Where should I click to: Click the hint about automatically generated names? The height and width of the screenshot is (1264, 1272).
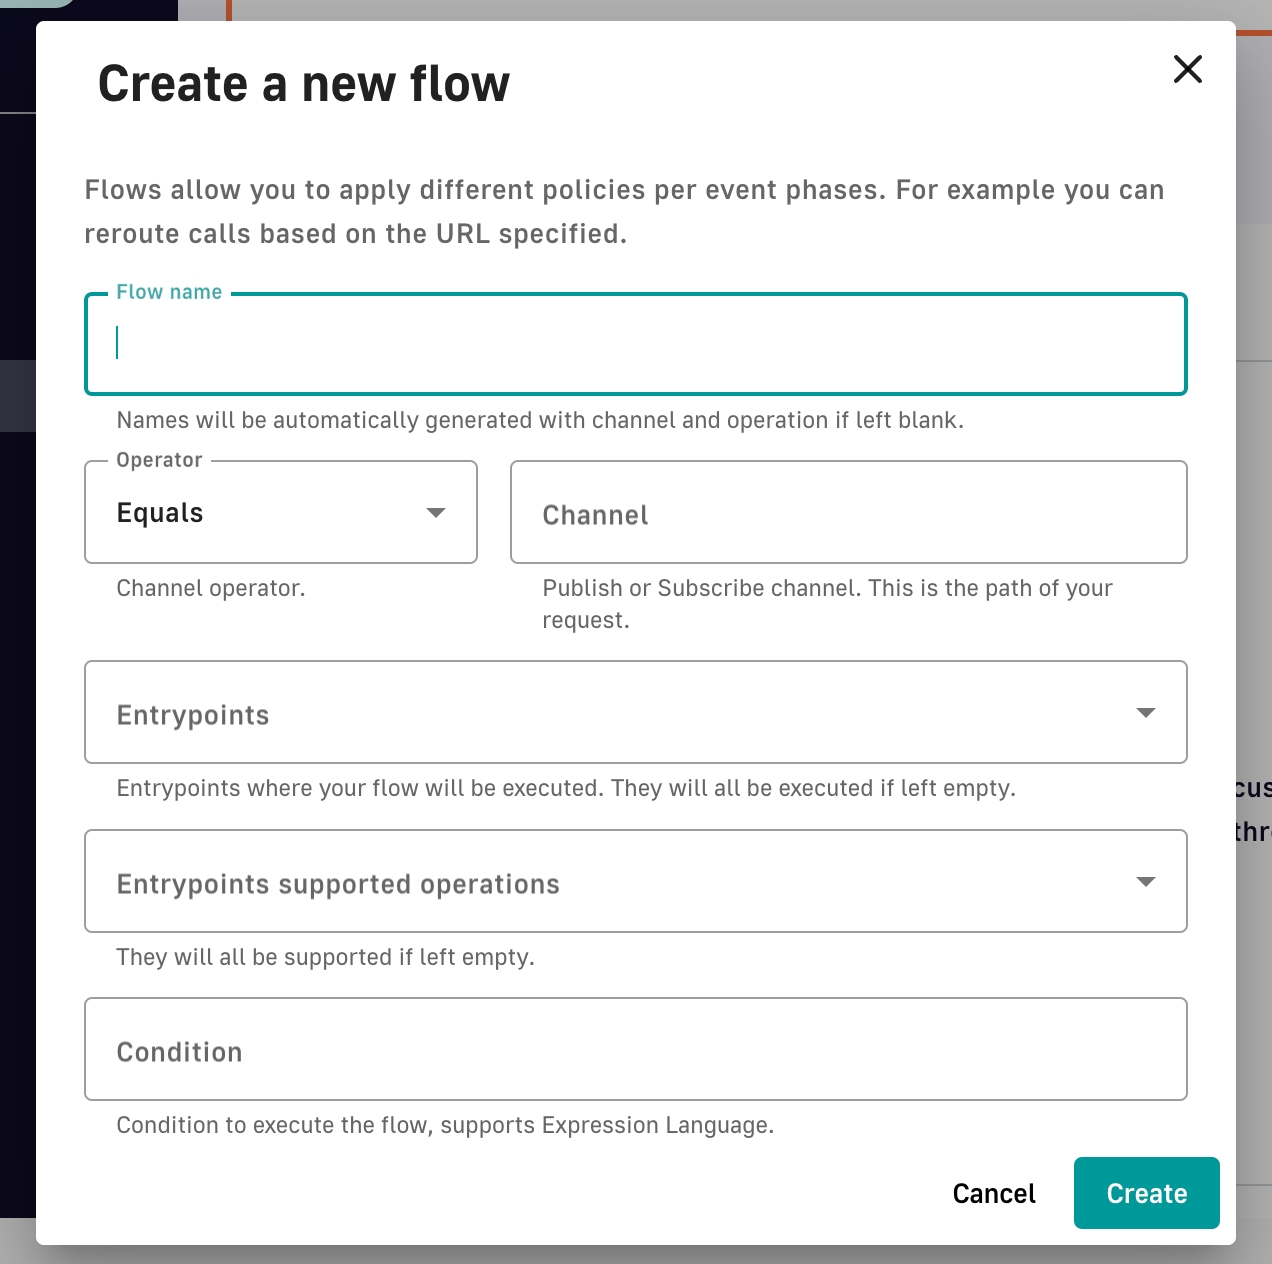(x=540, y=420)
